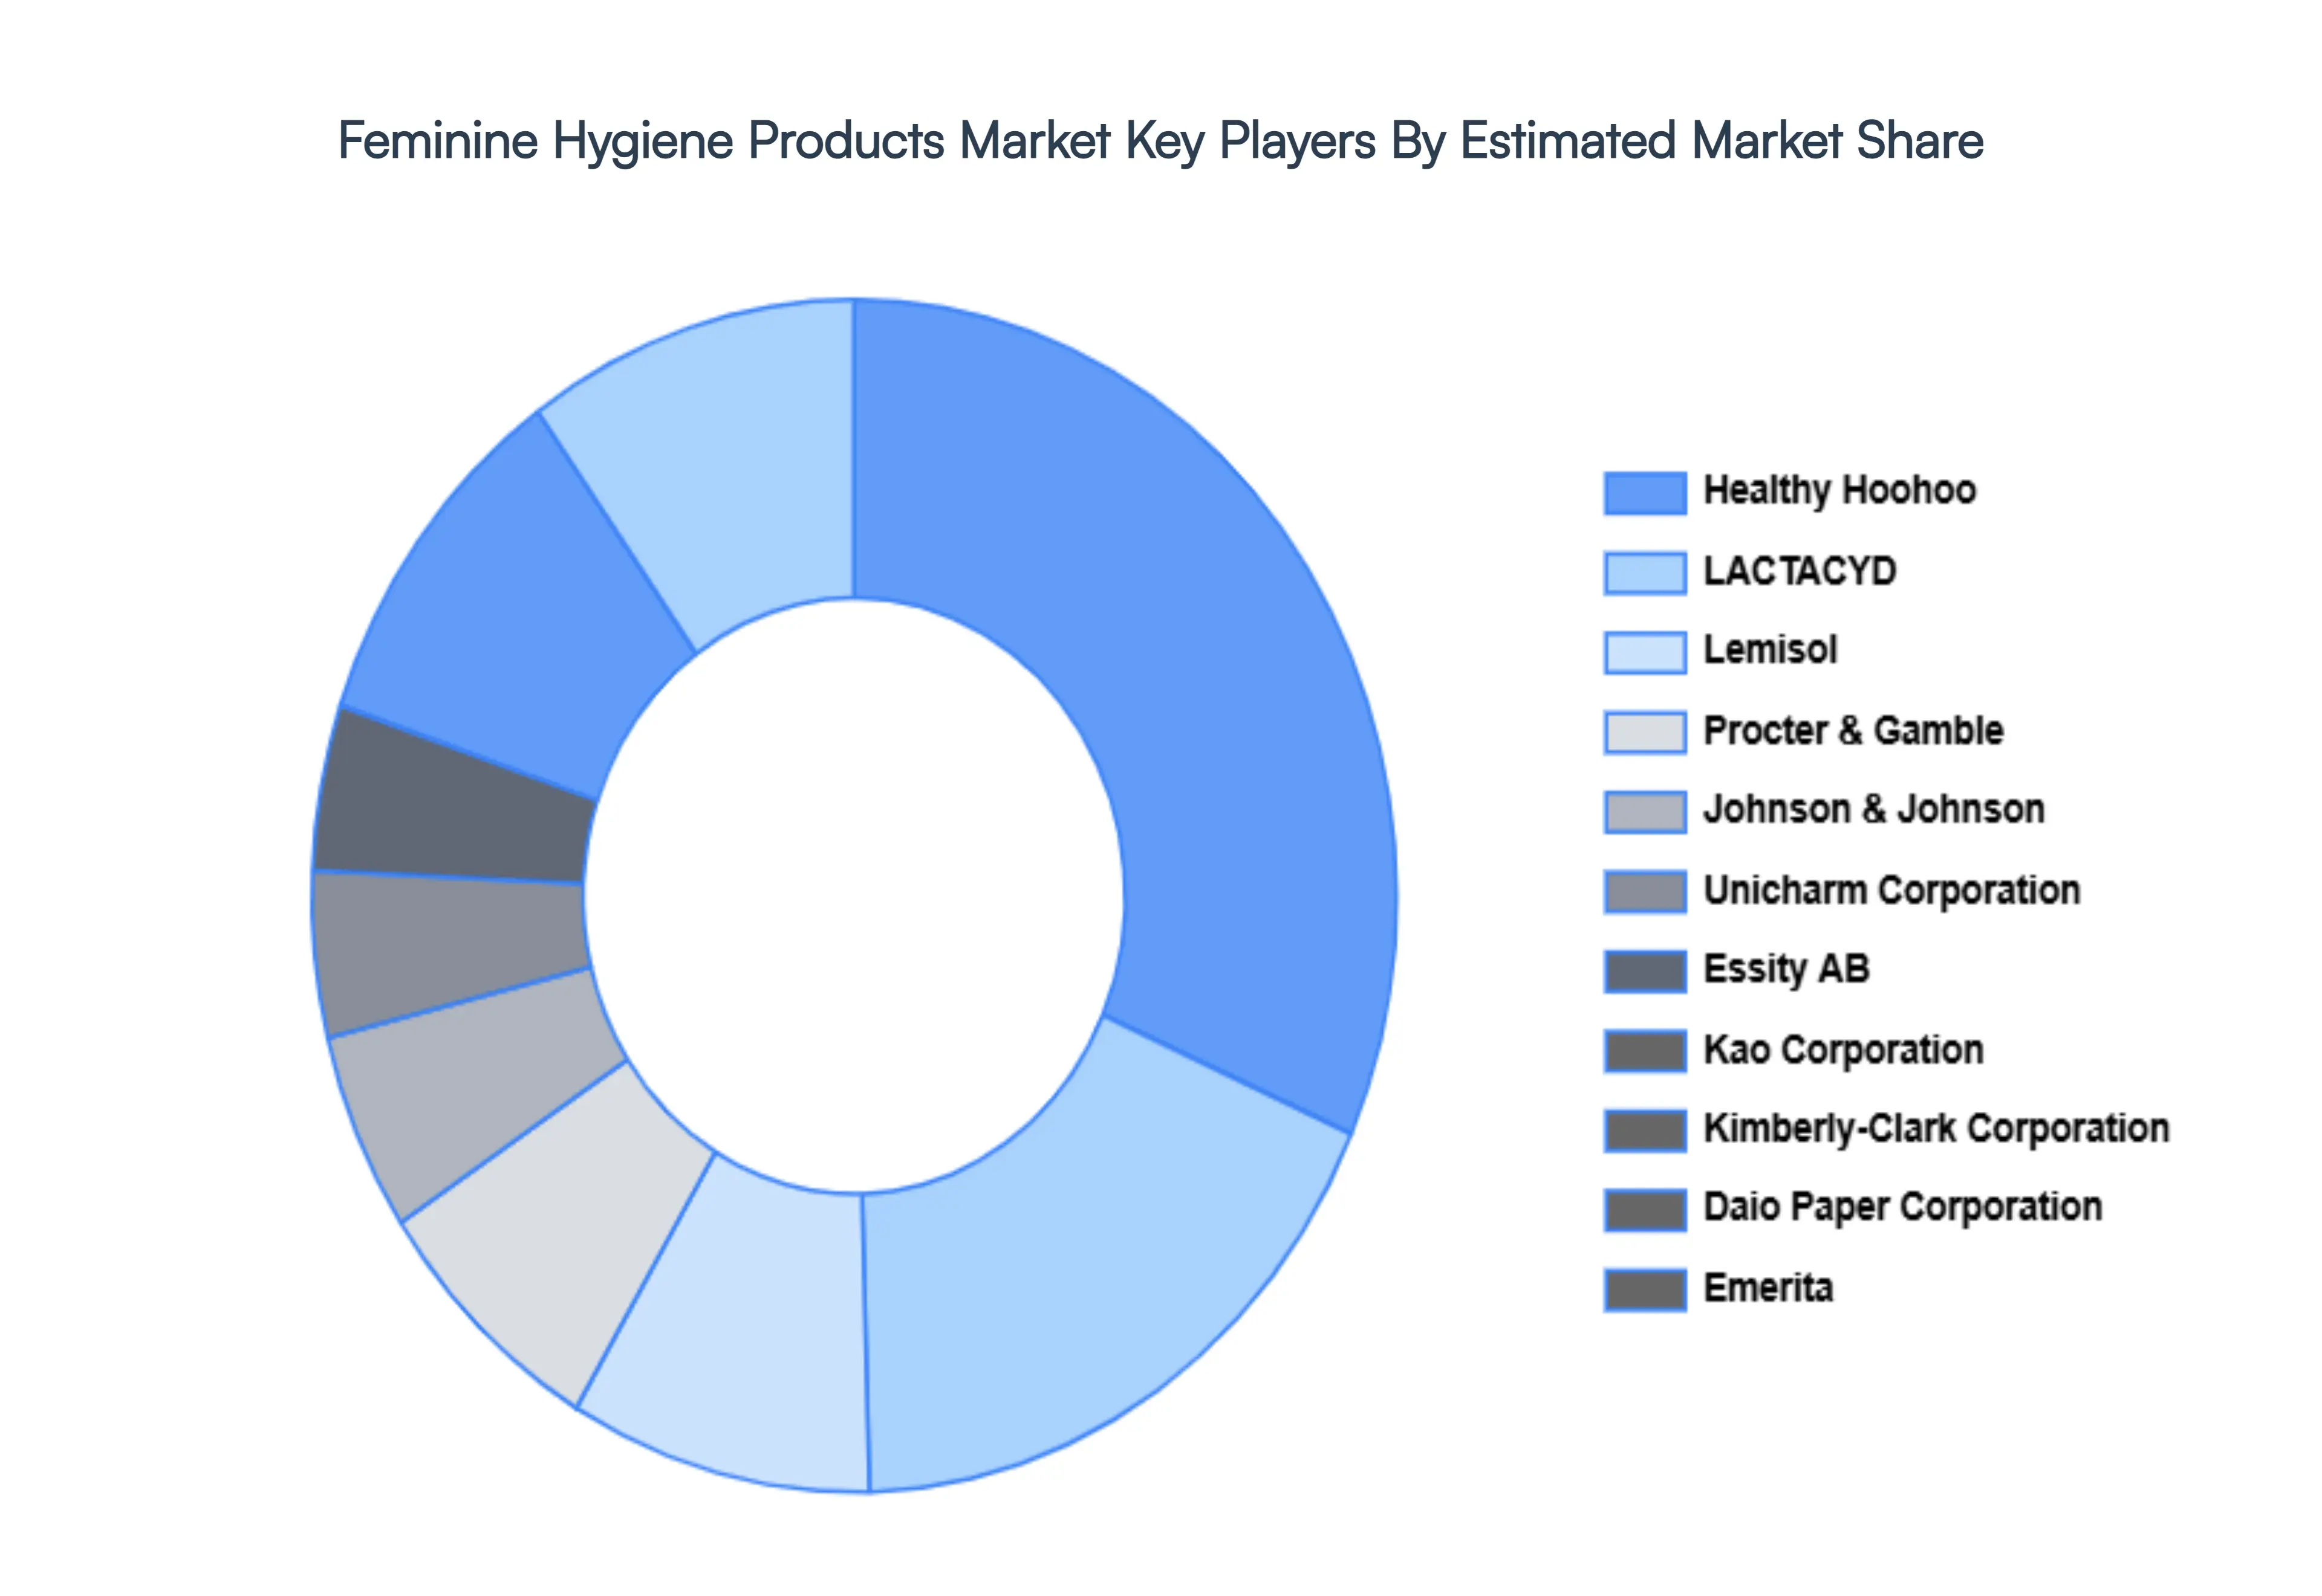Click the Unicharm Corporation legend swatch
This screenshot has height=1596, width=2322.
(x=1645, y=889)
